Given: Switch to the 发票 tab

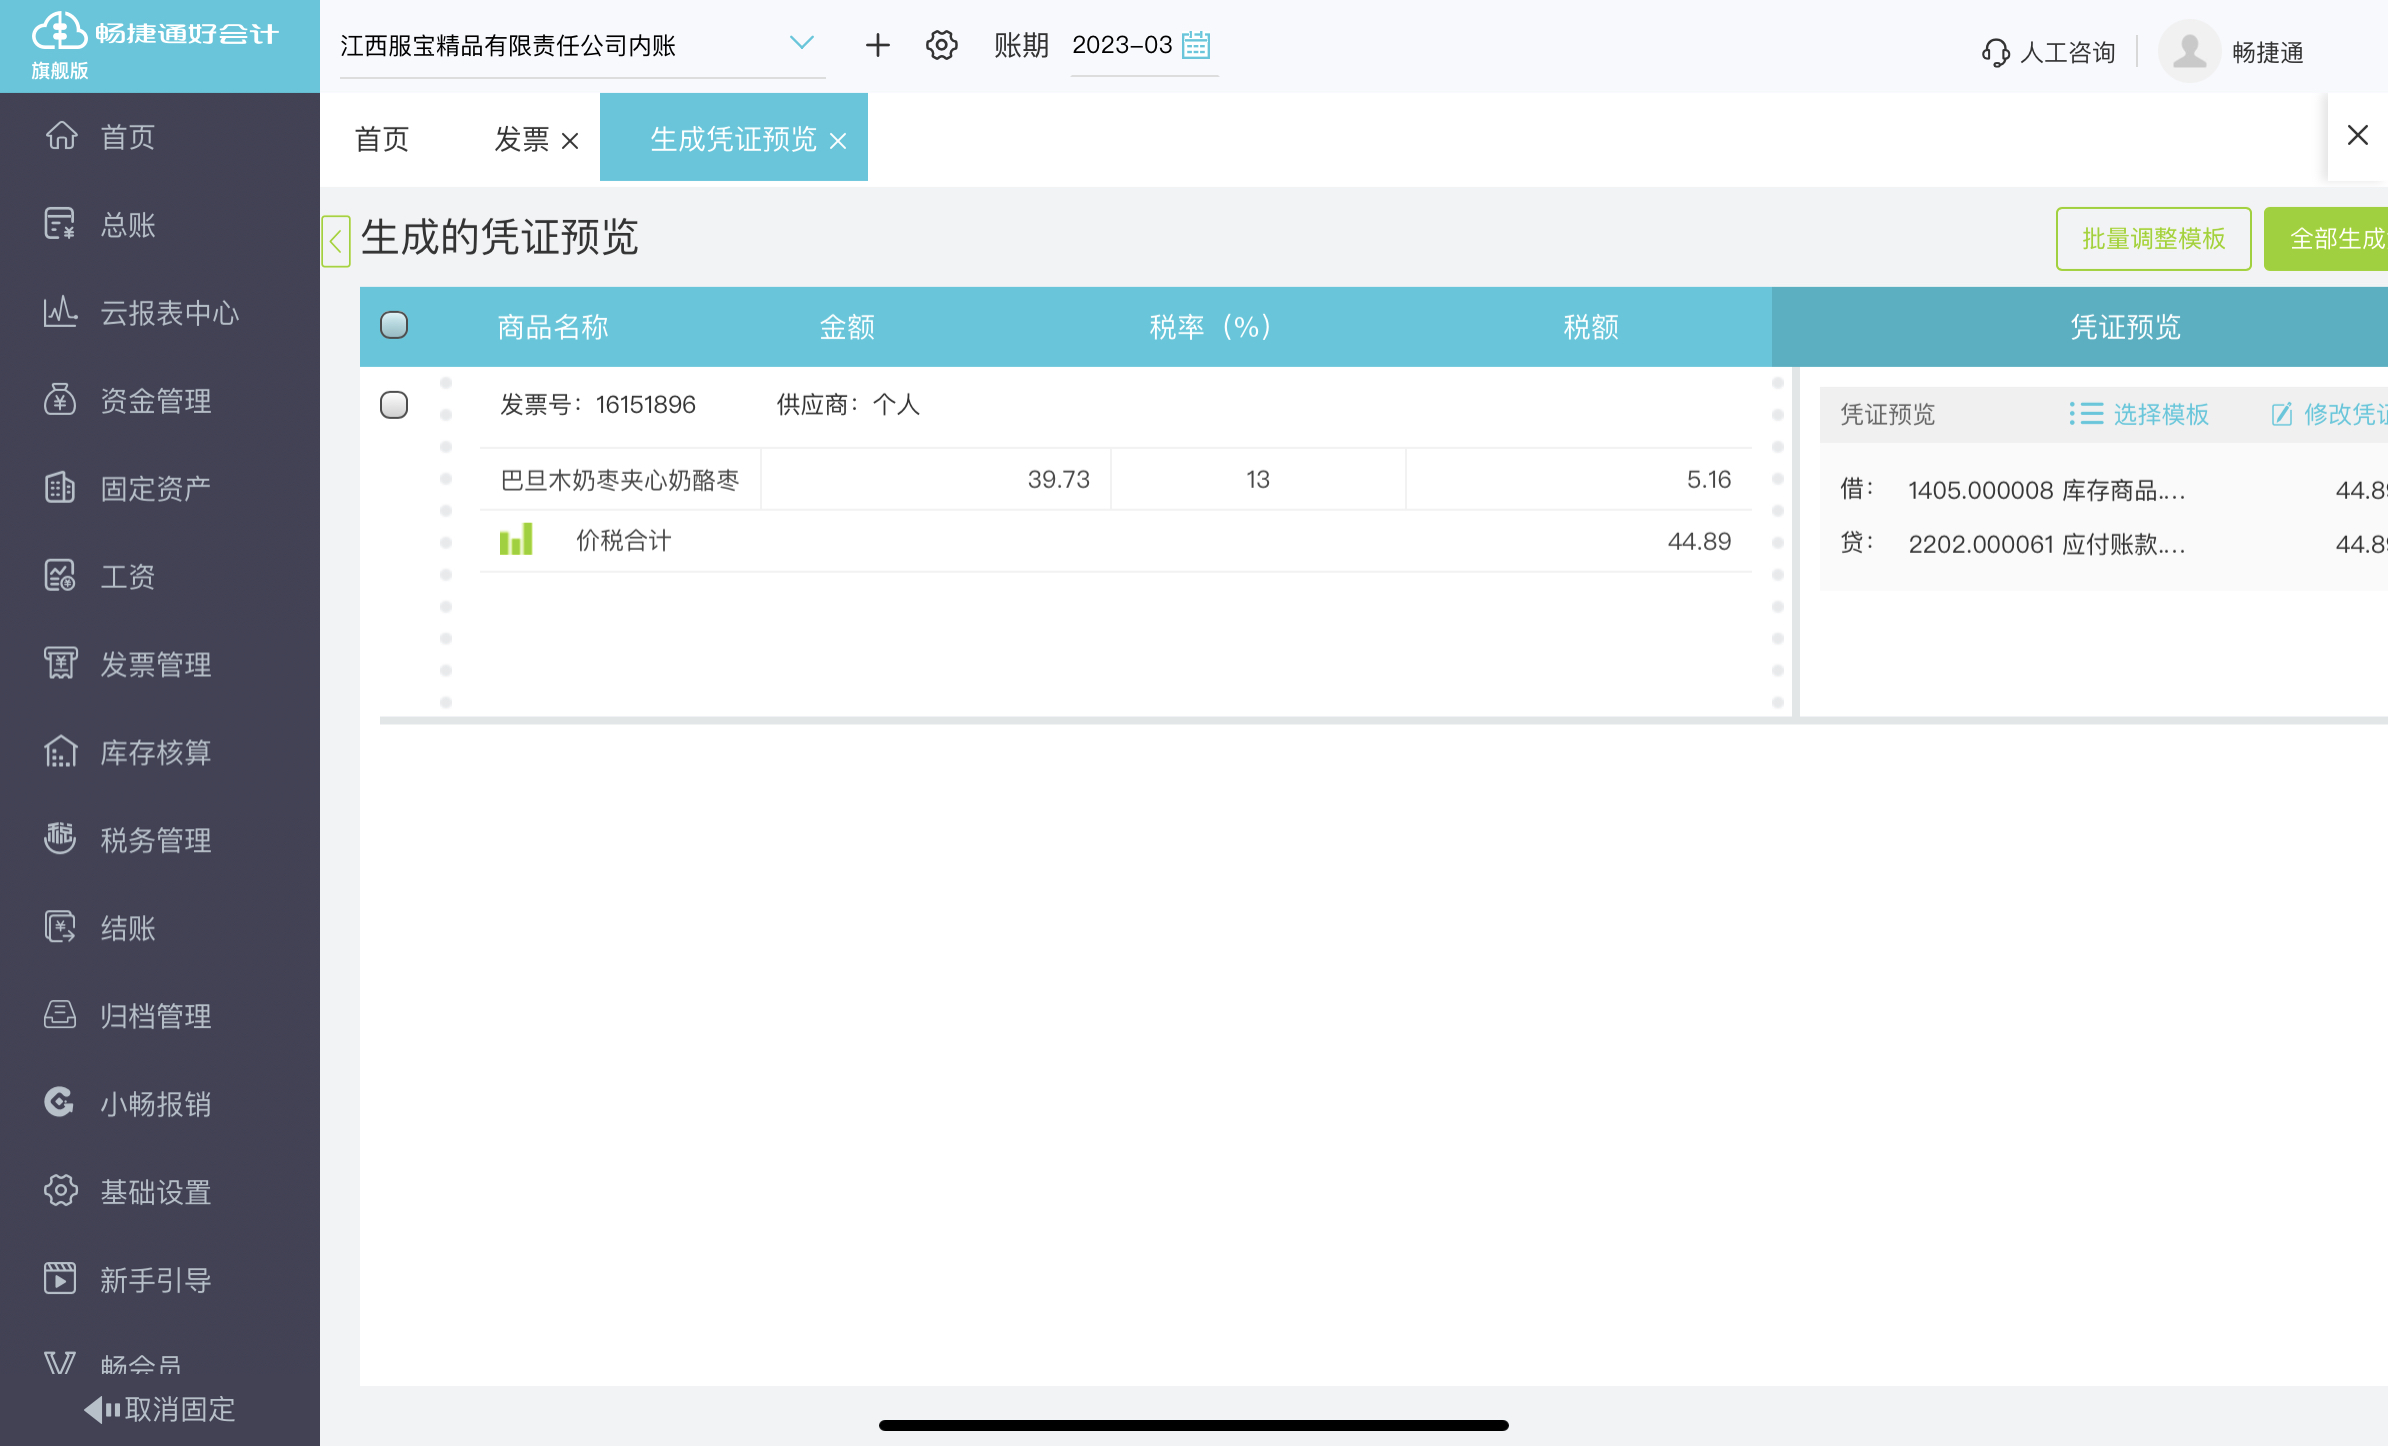Looking at the screenshot, I should (x=522, y=140).
